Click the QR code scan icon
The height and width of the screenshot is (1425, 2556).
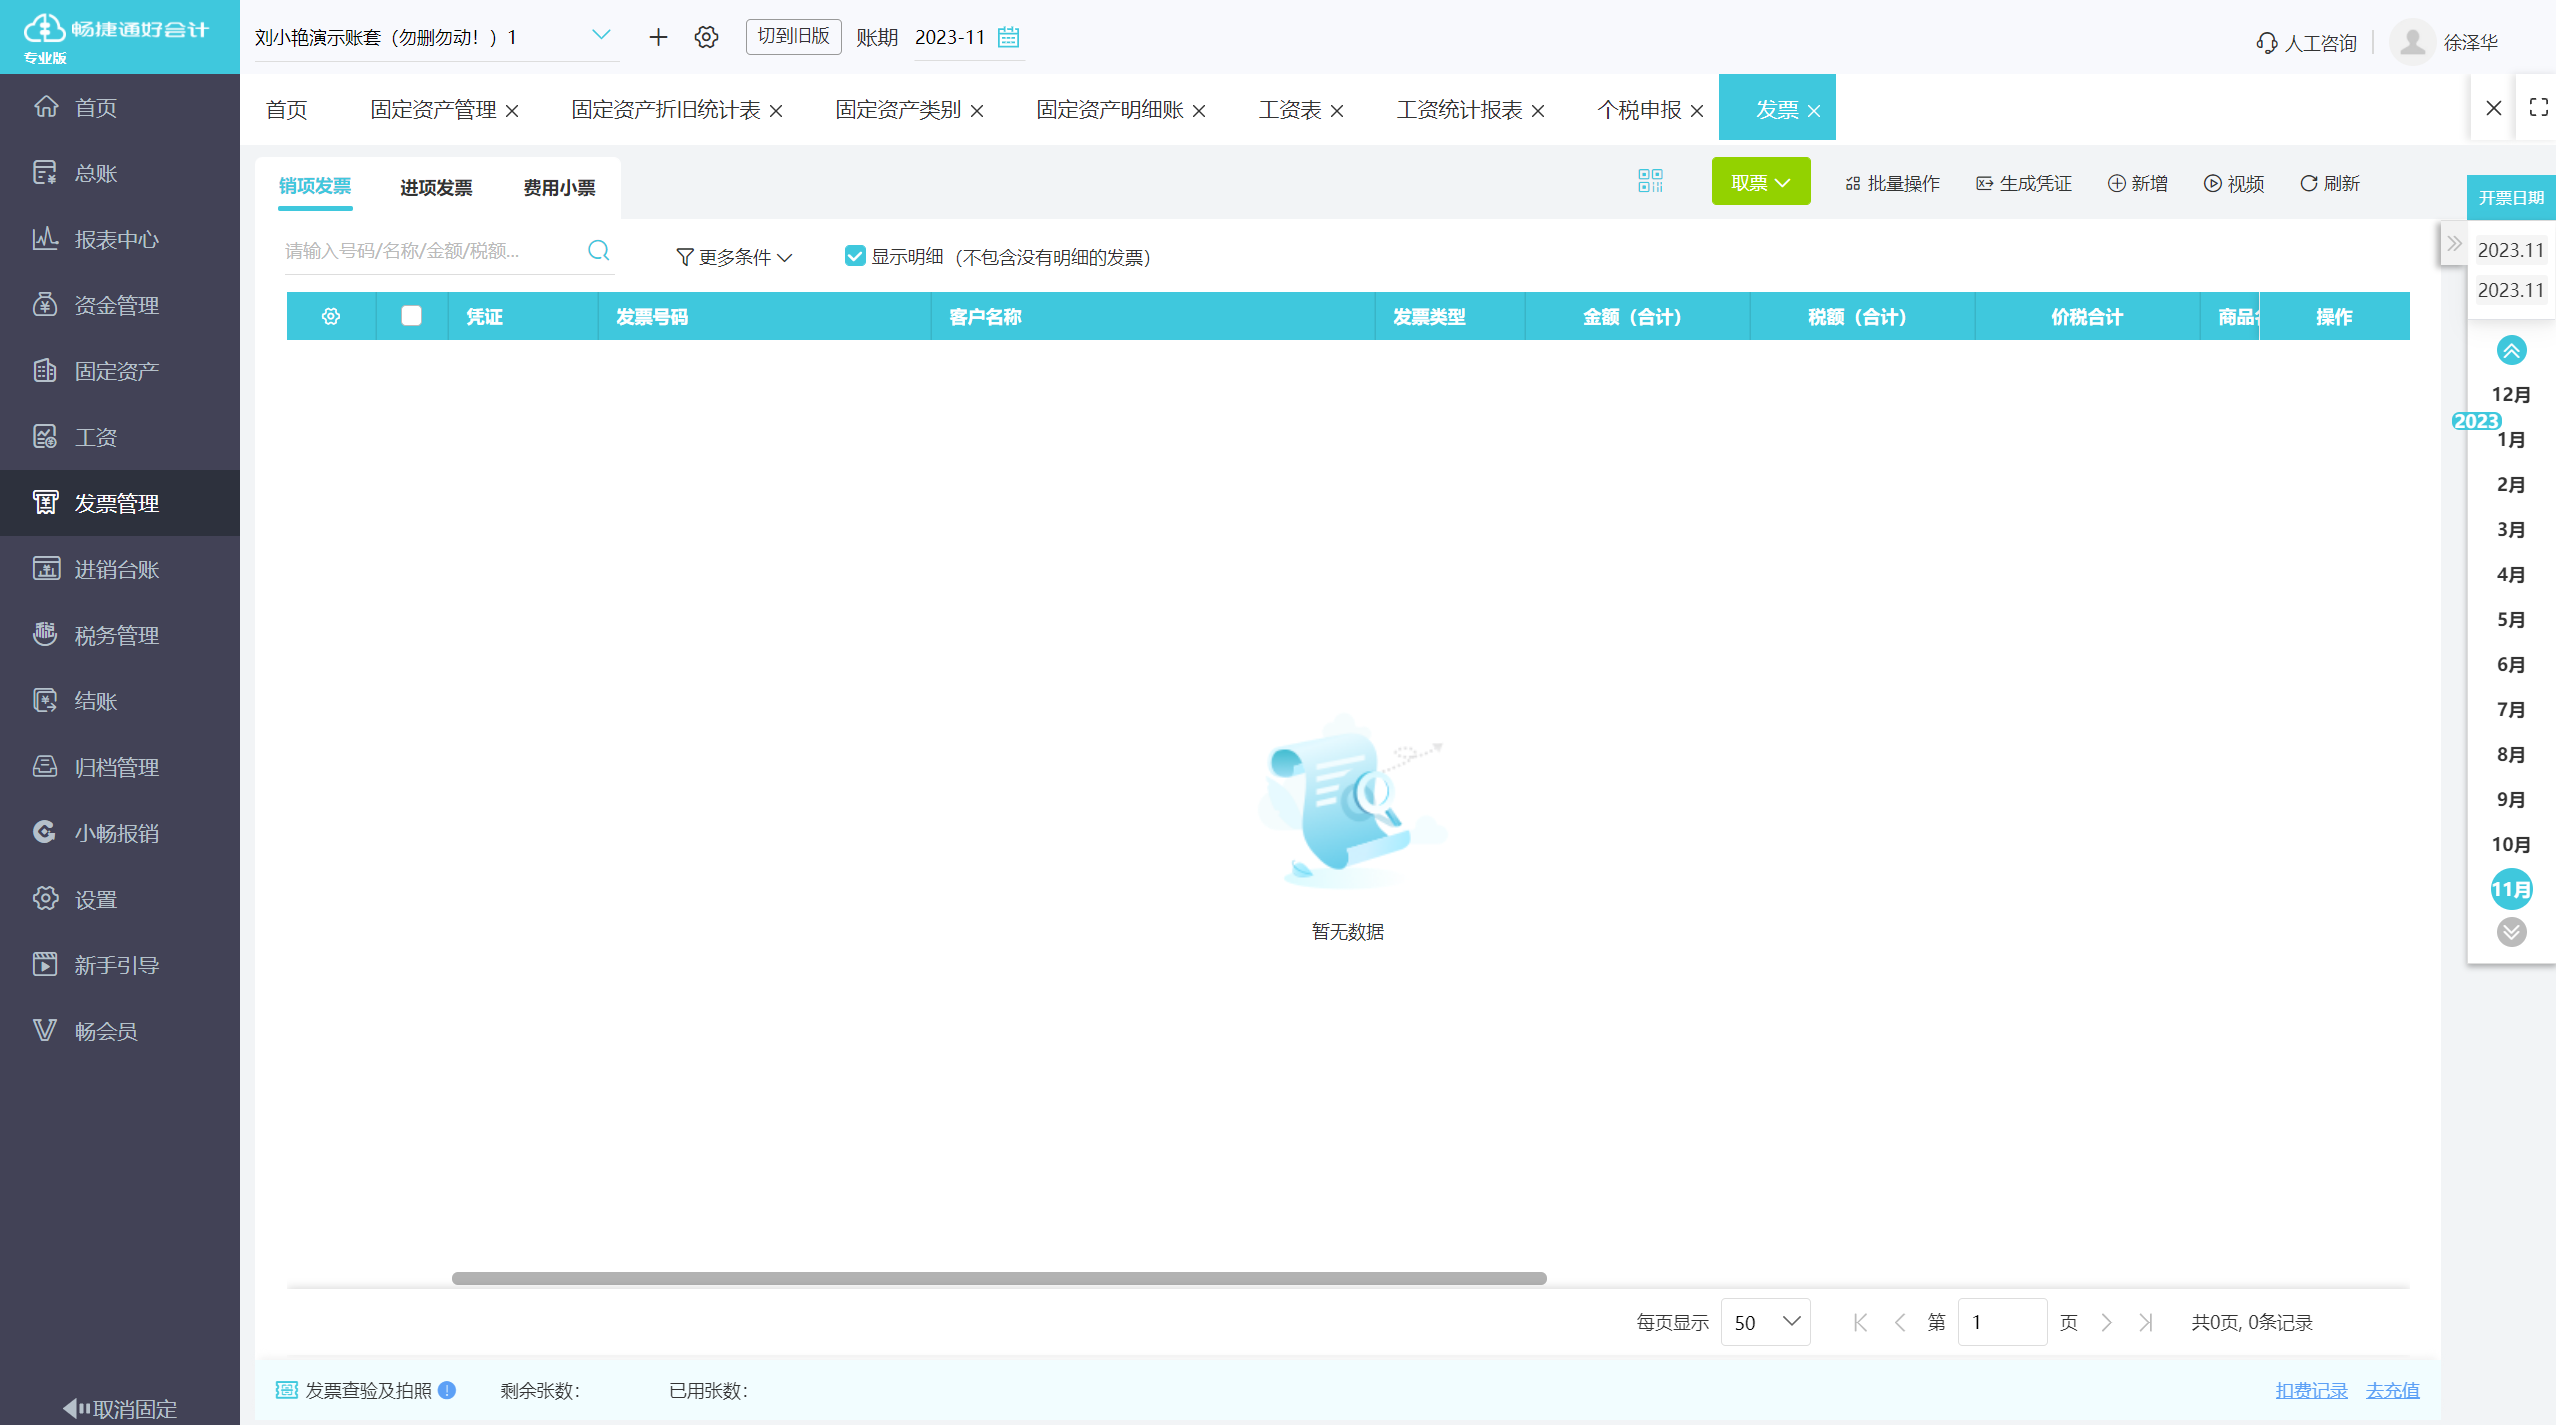point(1649,181)
